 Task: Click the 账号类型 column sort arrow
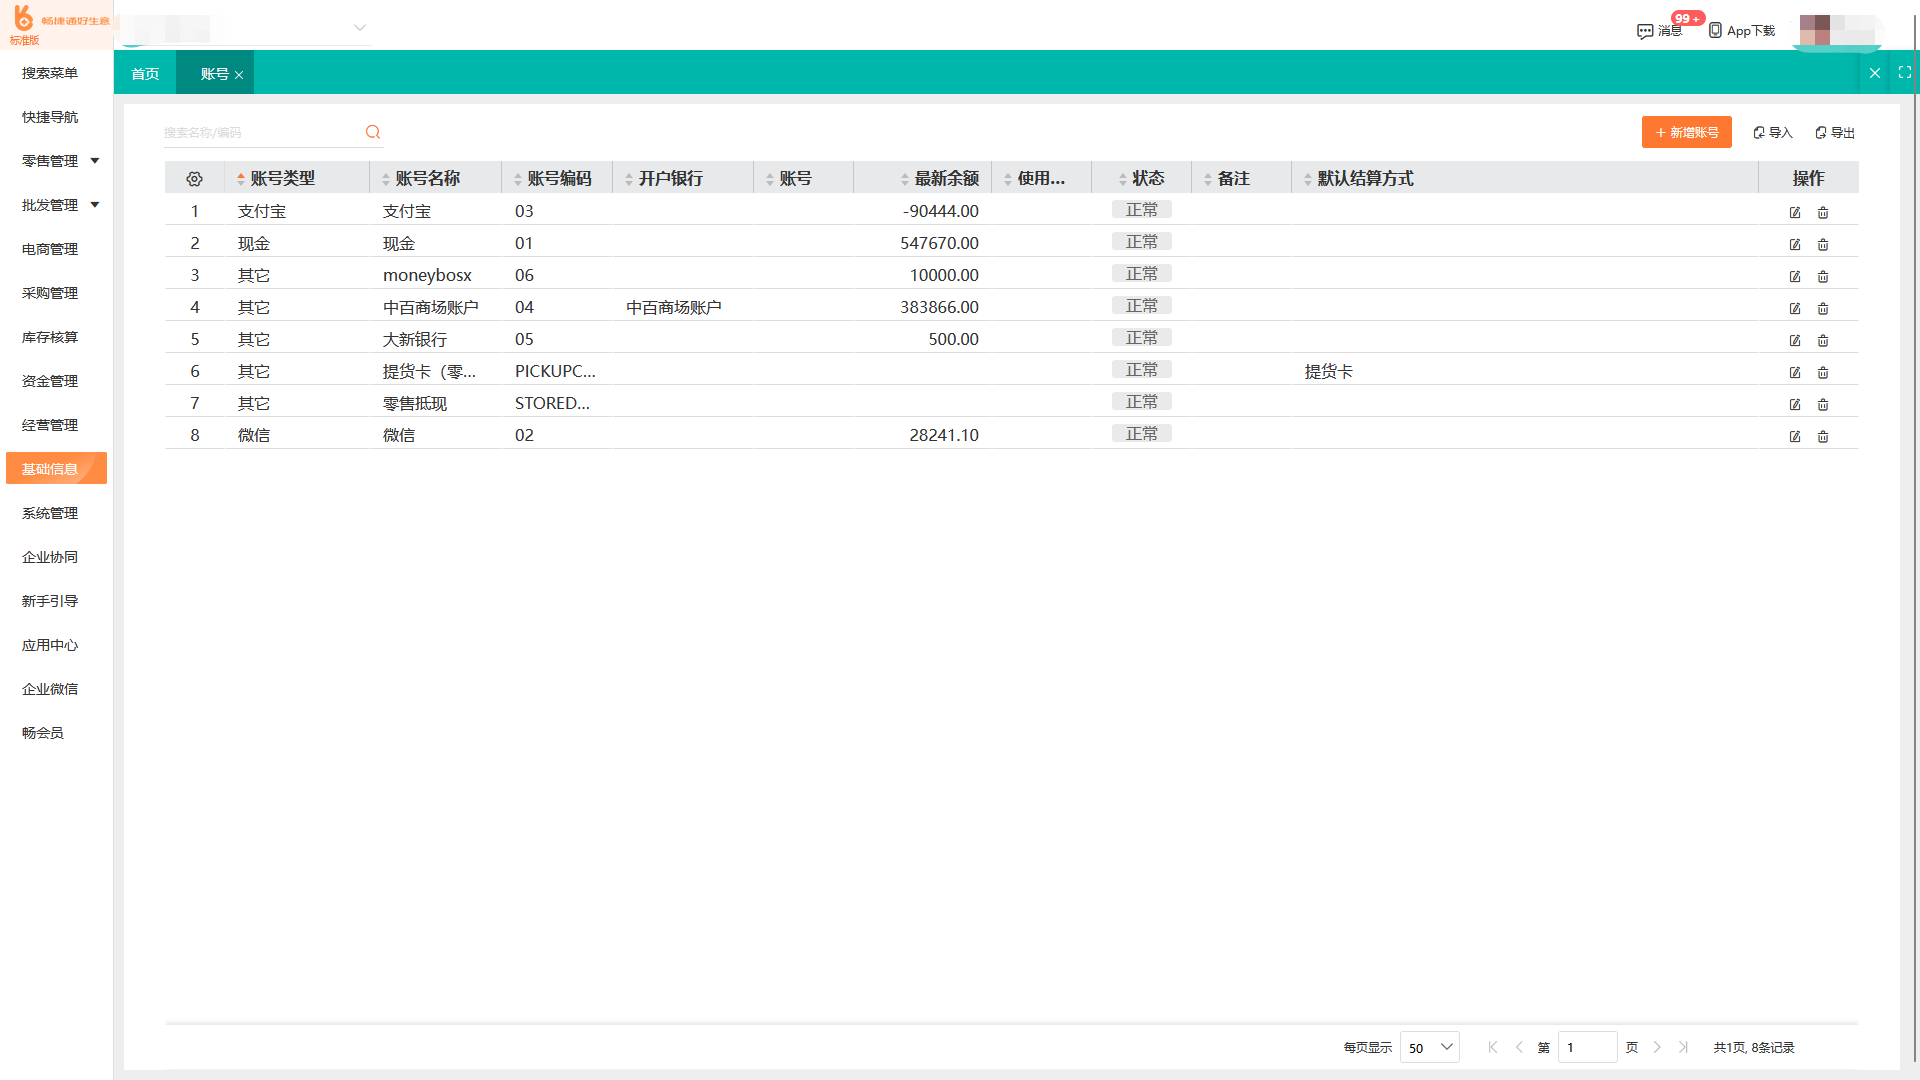(x=239, y=177)
